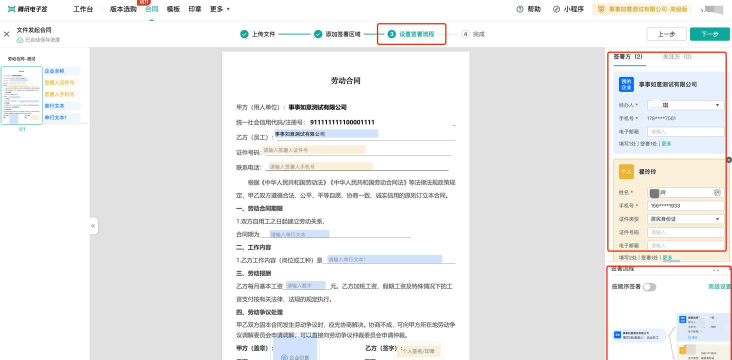Click step 3 设置签署流程 circle

(x=392, y=34)
